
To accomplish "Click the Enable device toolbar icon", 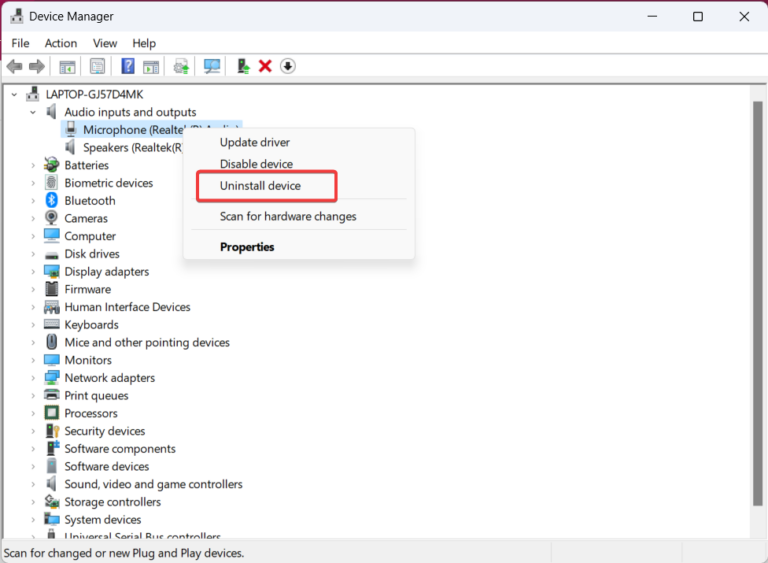I will (x=243, y=66).
